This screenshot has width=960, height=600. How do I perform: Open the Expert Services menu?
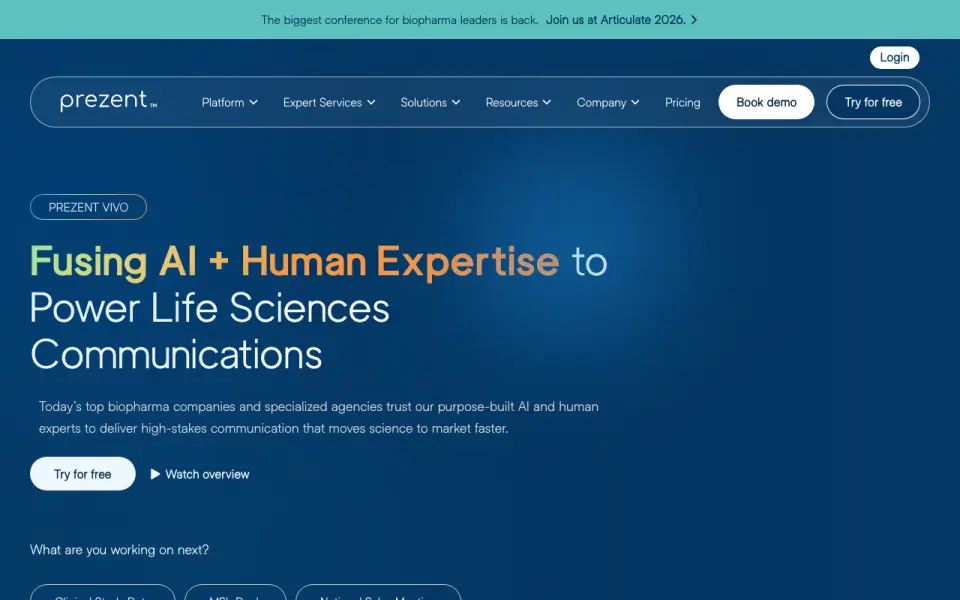pyautogui.click(x=329, y=102)
